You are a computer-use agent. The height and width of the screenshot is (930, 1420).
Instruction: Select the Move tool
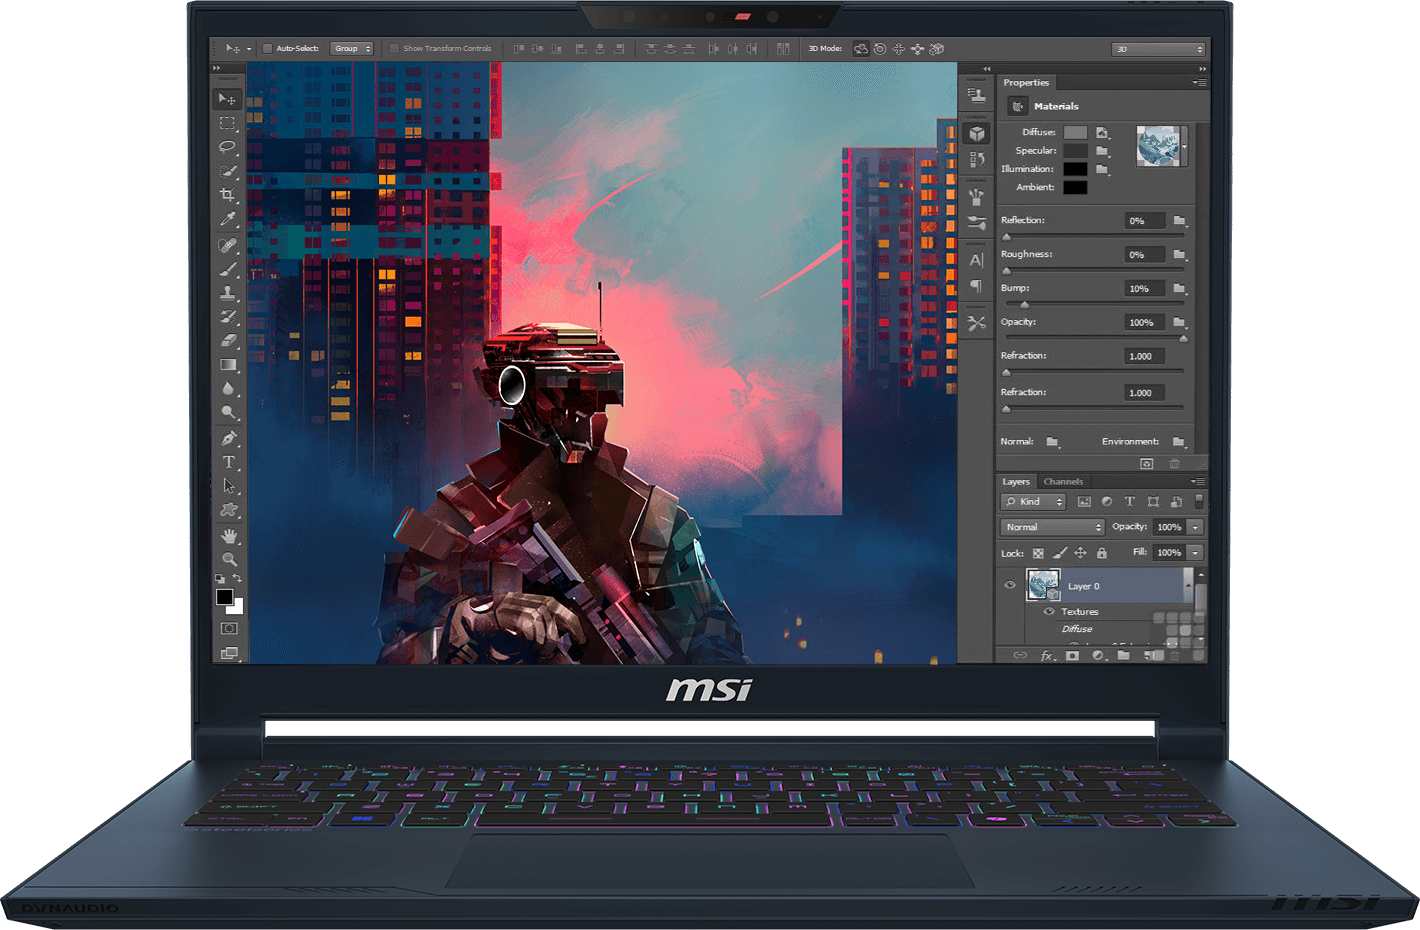pyautogui.click(x=227, y=98)
